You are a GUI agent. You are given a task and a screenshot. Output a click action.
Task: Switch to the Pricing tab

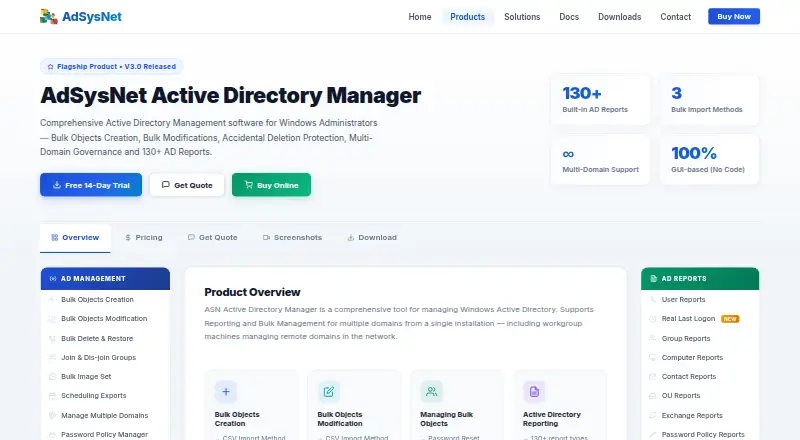pos(144,238)
